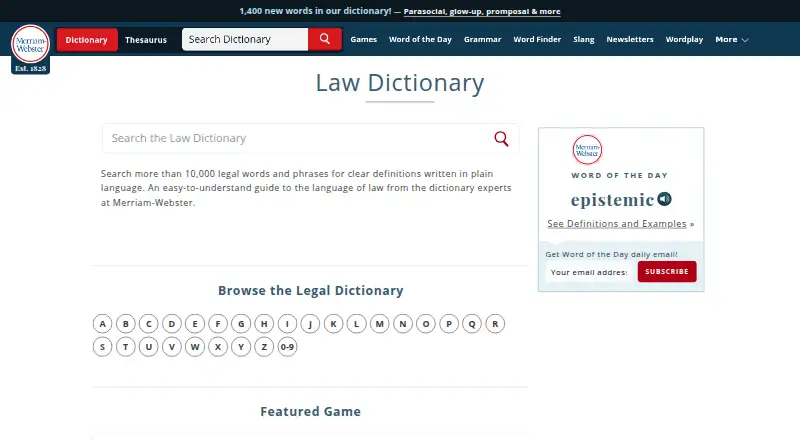Viewport: 800px width, 440px height.
Task: Open Parasocial, glow-up, promposal & more link
Action: (482, 11)
